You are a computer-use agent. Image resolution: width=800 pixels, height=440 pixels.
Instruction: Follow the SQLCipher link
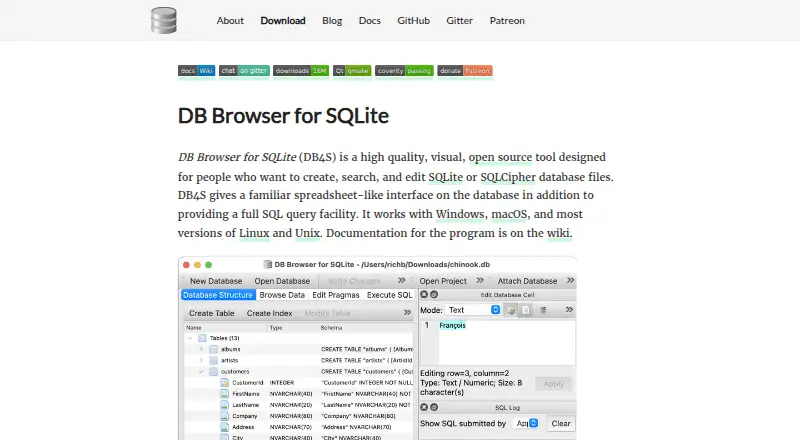click(x=508, y=177)
